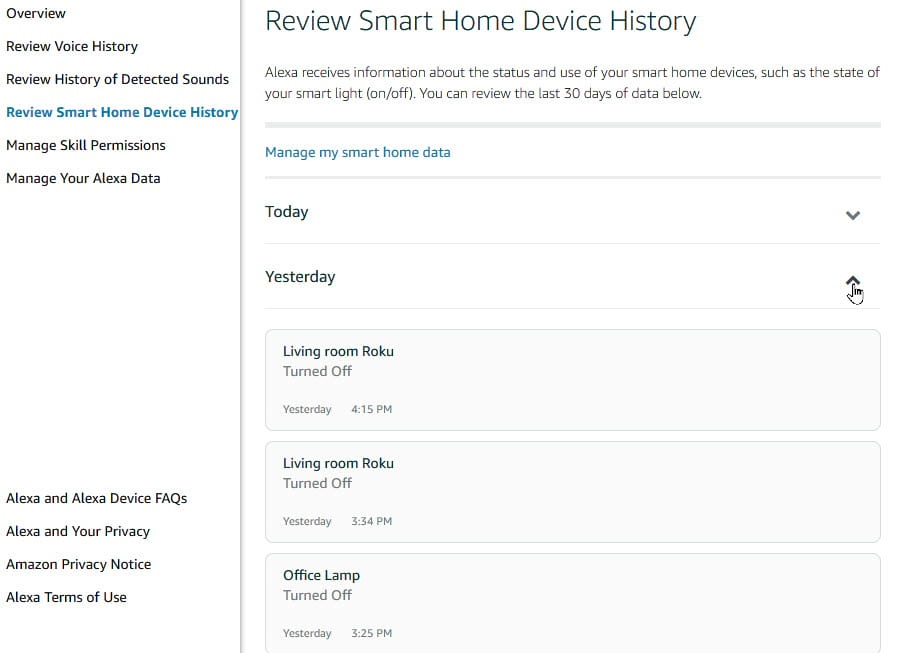This screenshot has width=912, height=653.
Task: Open Alexa and Alexa Device FAQs
Action: pyautogui.click(x=96, y=498)
